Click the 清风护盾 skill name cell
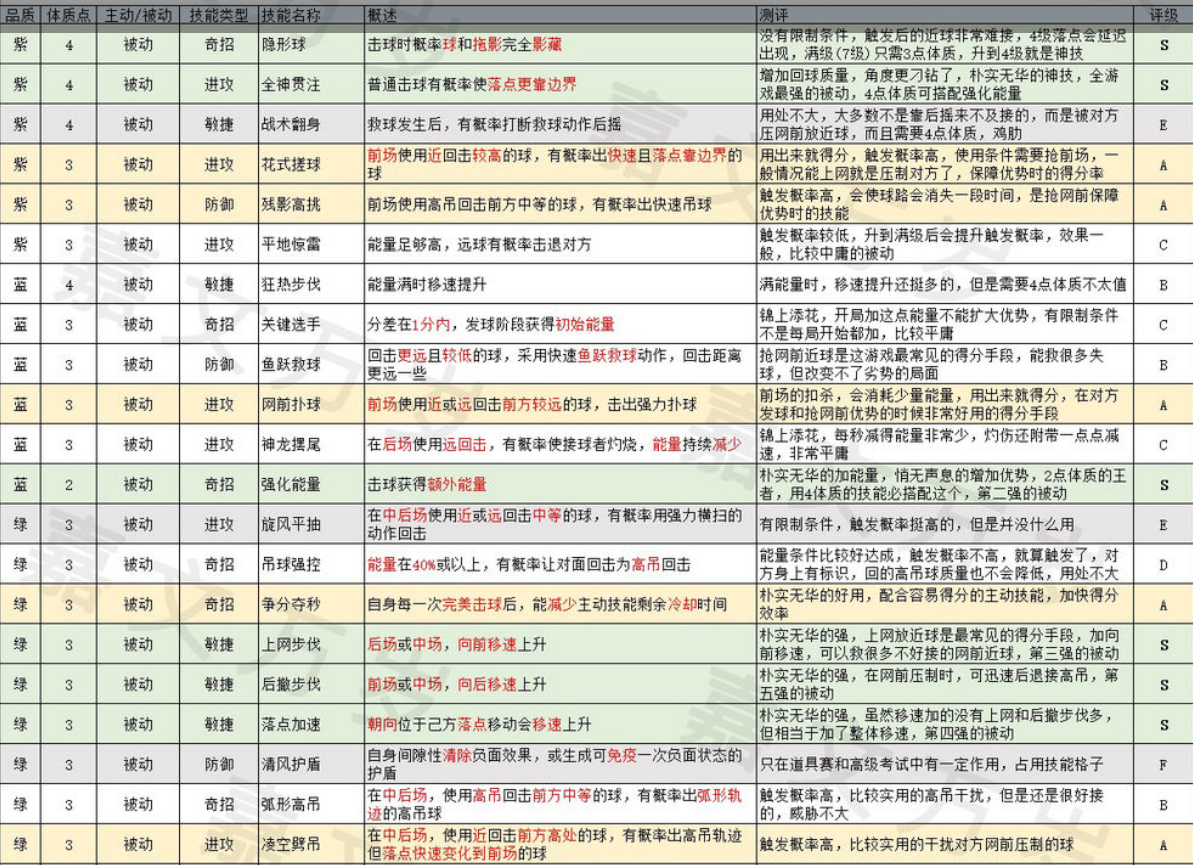The height and width of the screenshot is (865, 1193). [290, 764]
